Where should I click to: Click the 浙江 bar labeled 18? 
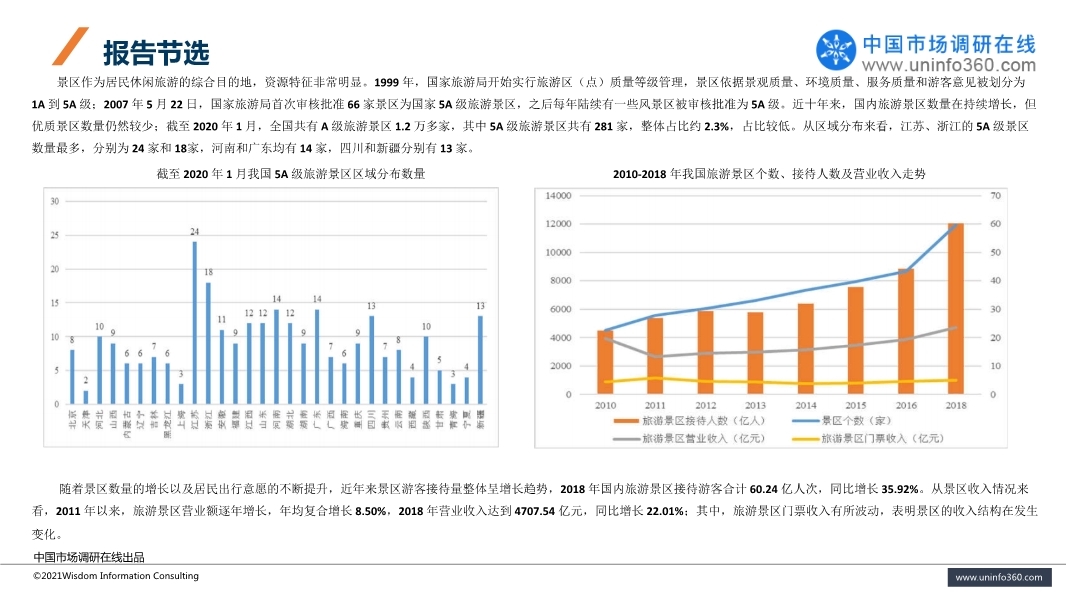(208, 343)
